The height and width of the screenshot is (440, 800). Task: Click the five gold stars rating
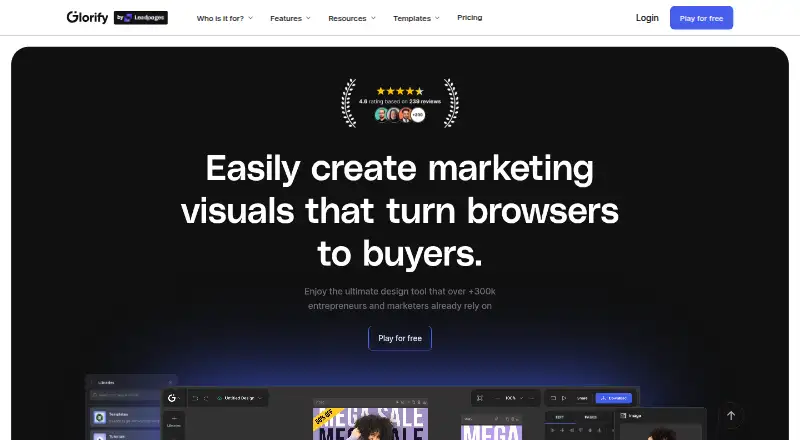tap(400, 91)
